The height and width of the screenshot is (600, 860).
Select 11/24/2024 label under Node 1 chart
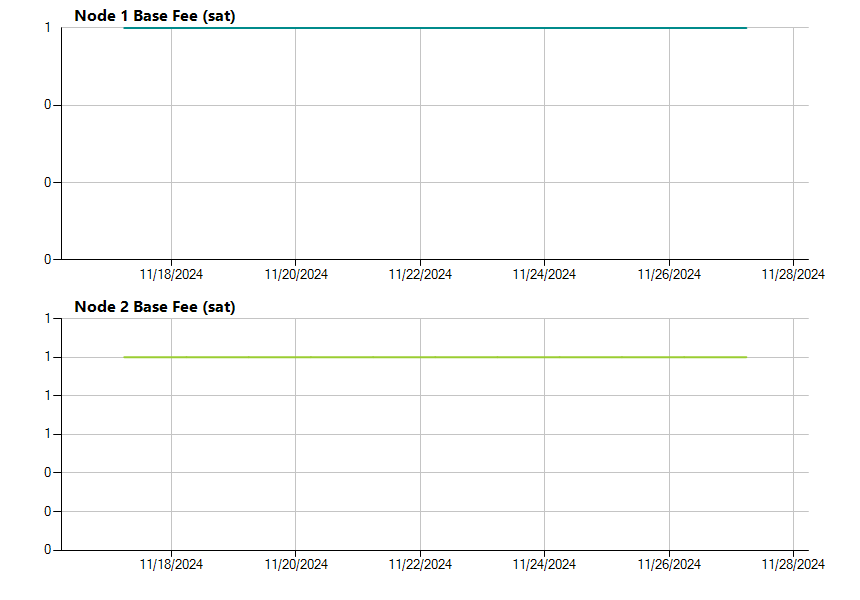pyautogui.click(x=544, y=273)
